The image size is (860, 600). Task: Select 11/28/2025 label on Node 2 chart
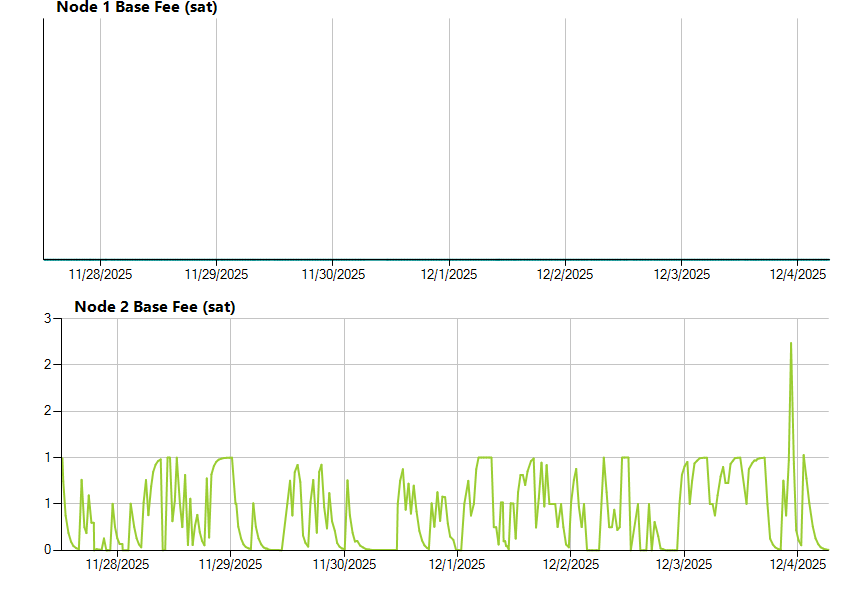pyautogui.click(x=117, y=564)
